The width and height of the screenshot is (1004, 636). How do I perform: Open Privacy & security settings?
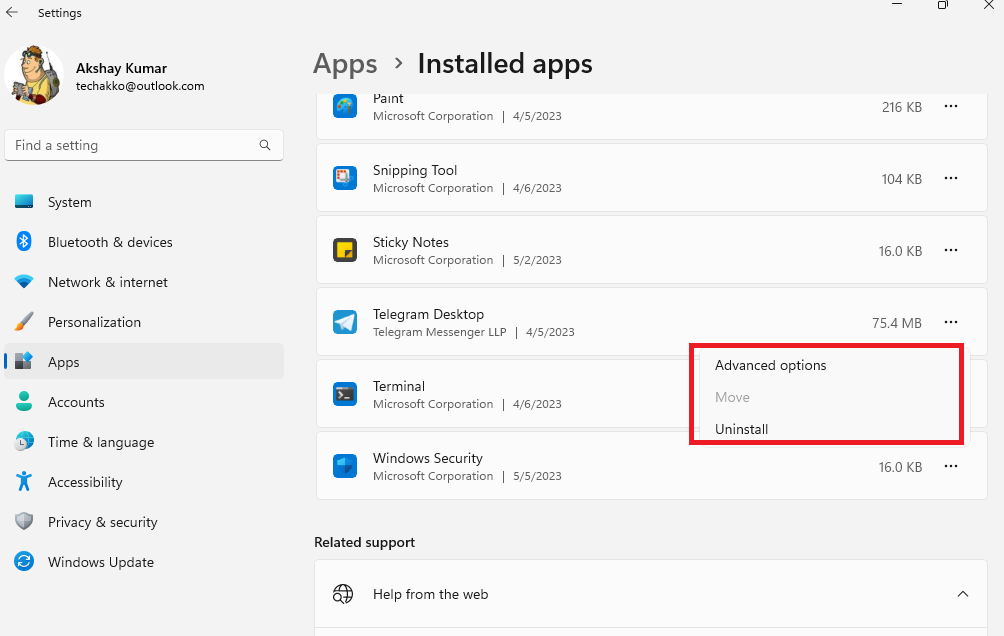[143, 522]
